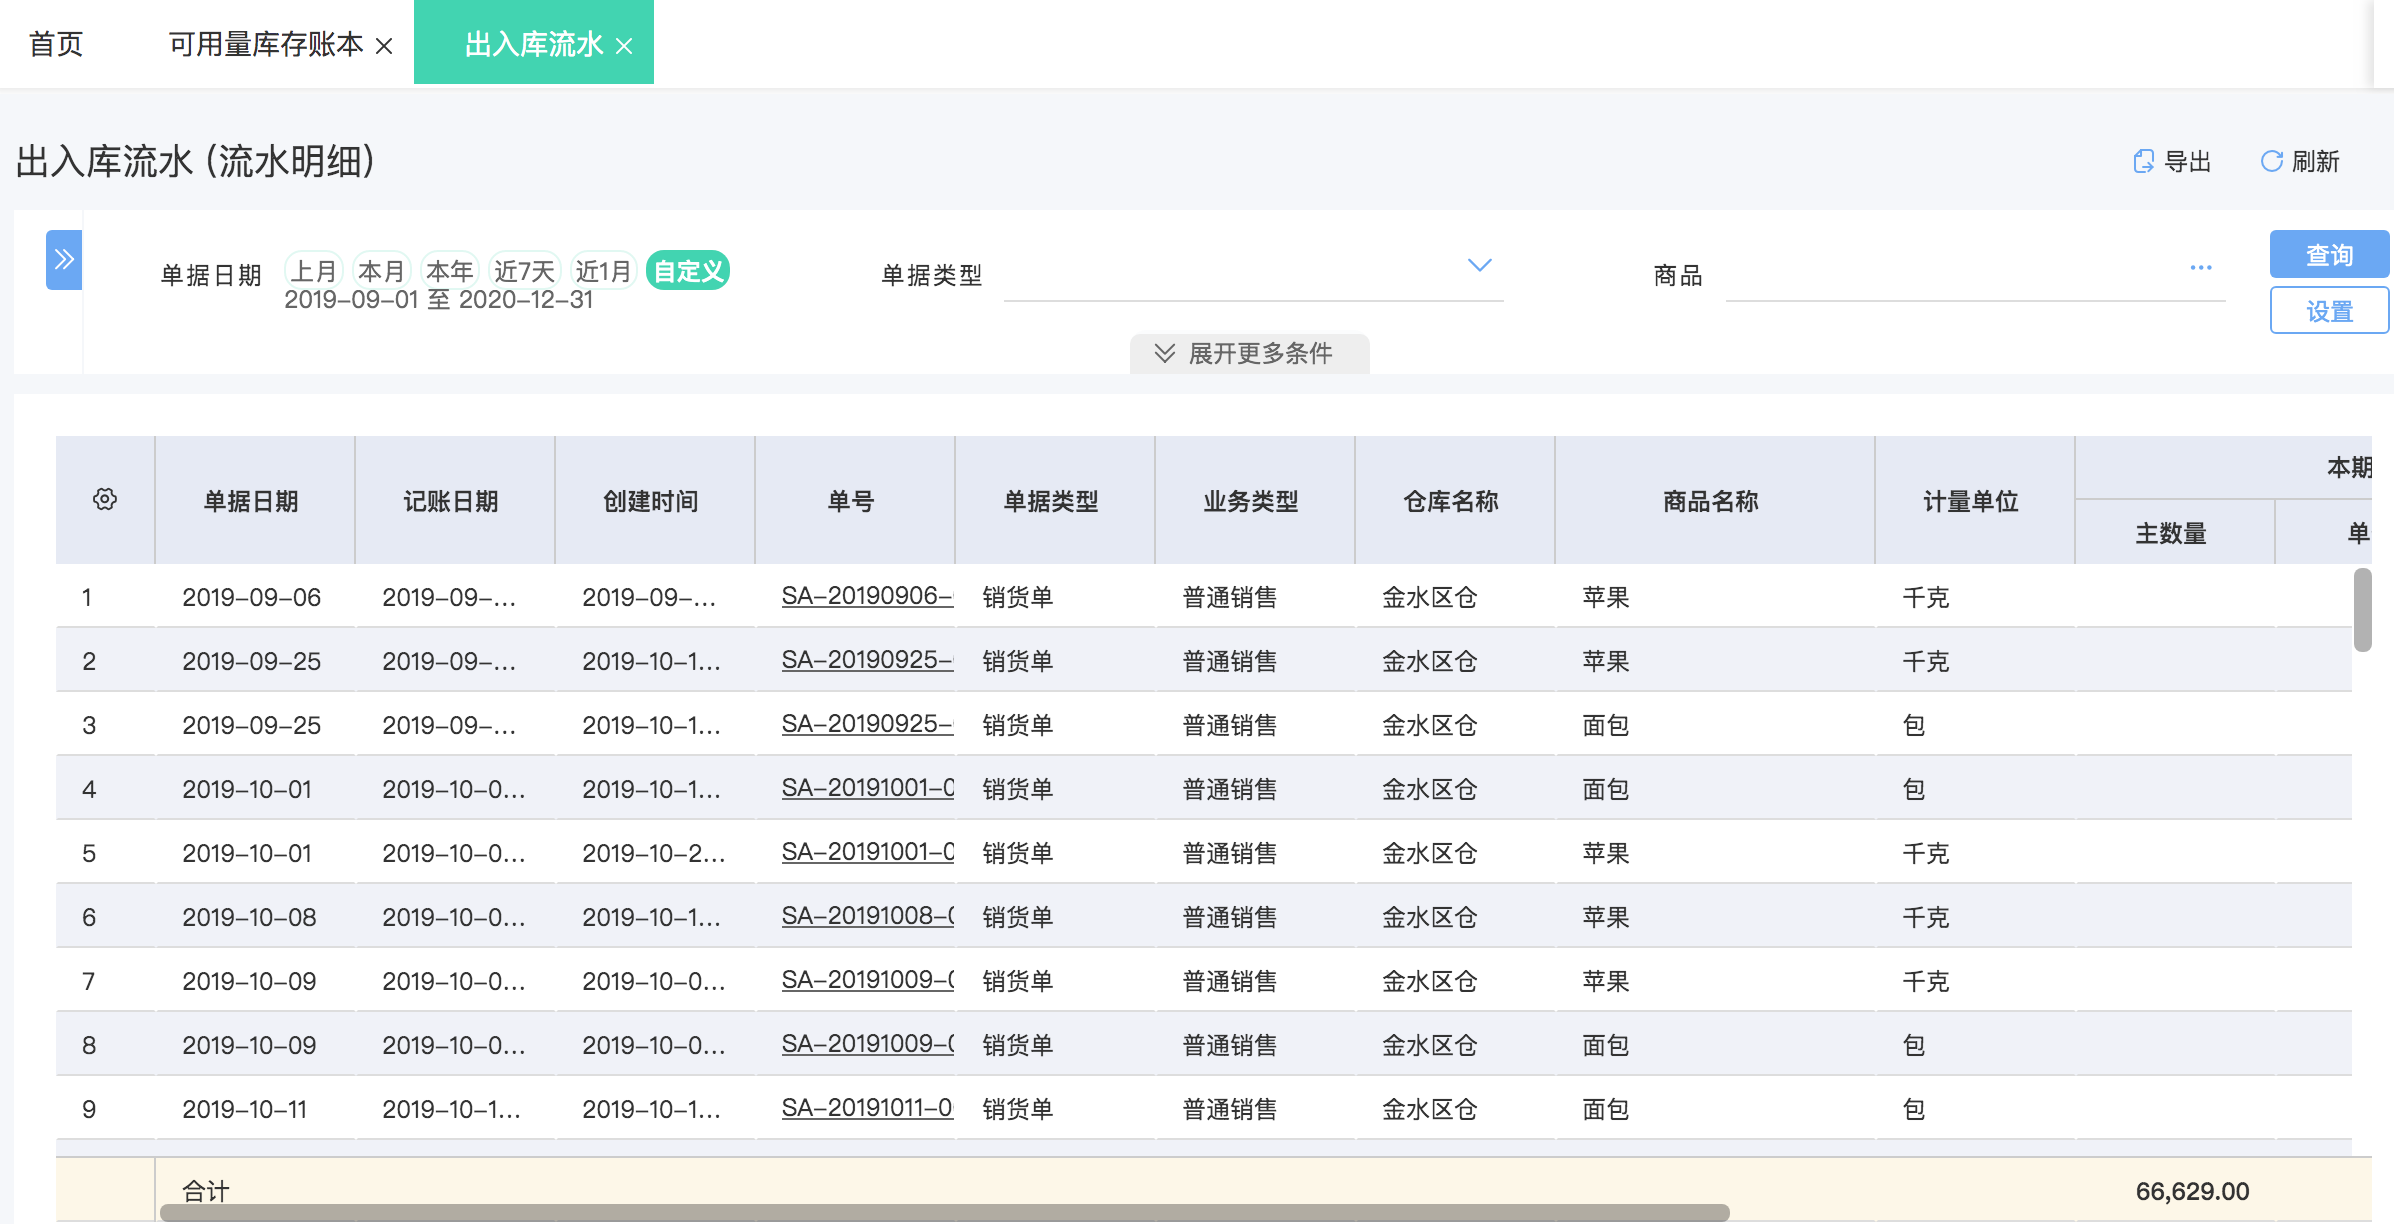2394x1224 pixels.
Task: Switch to 首页 tab
Action: [55, 44]
